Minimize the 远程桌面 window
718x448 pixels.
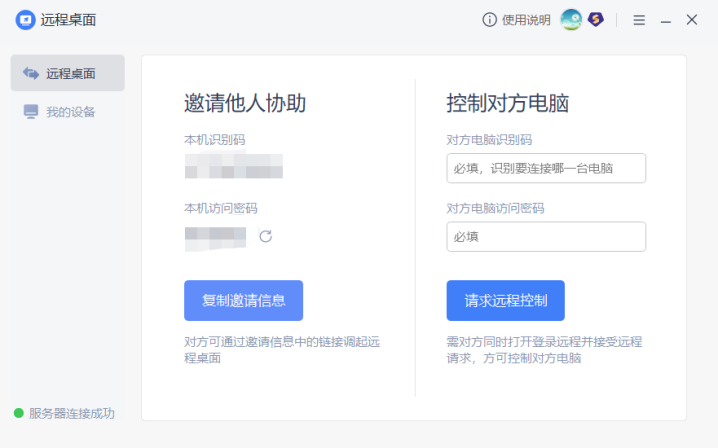pyautogui.click(x=666, y=20)
